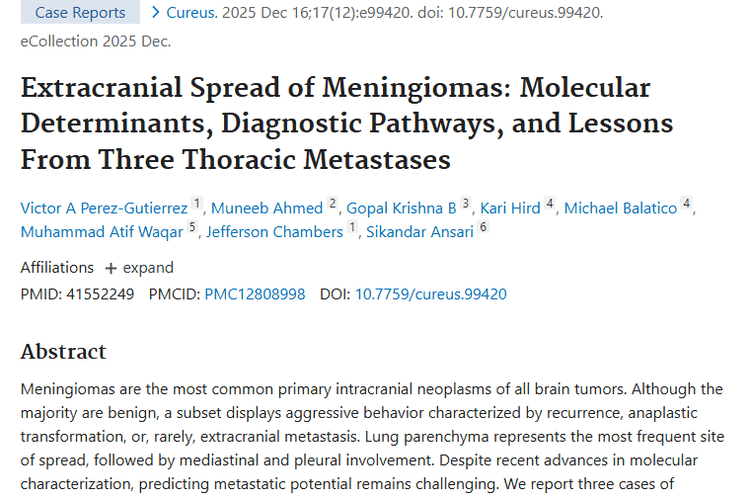Click the chevron icon before Cureus

155,12
